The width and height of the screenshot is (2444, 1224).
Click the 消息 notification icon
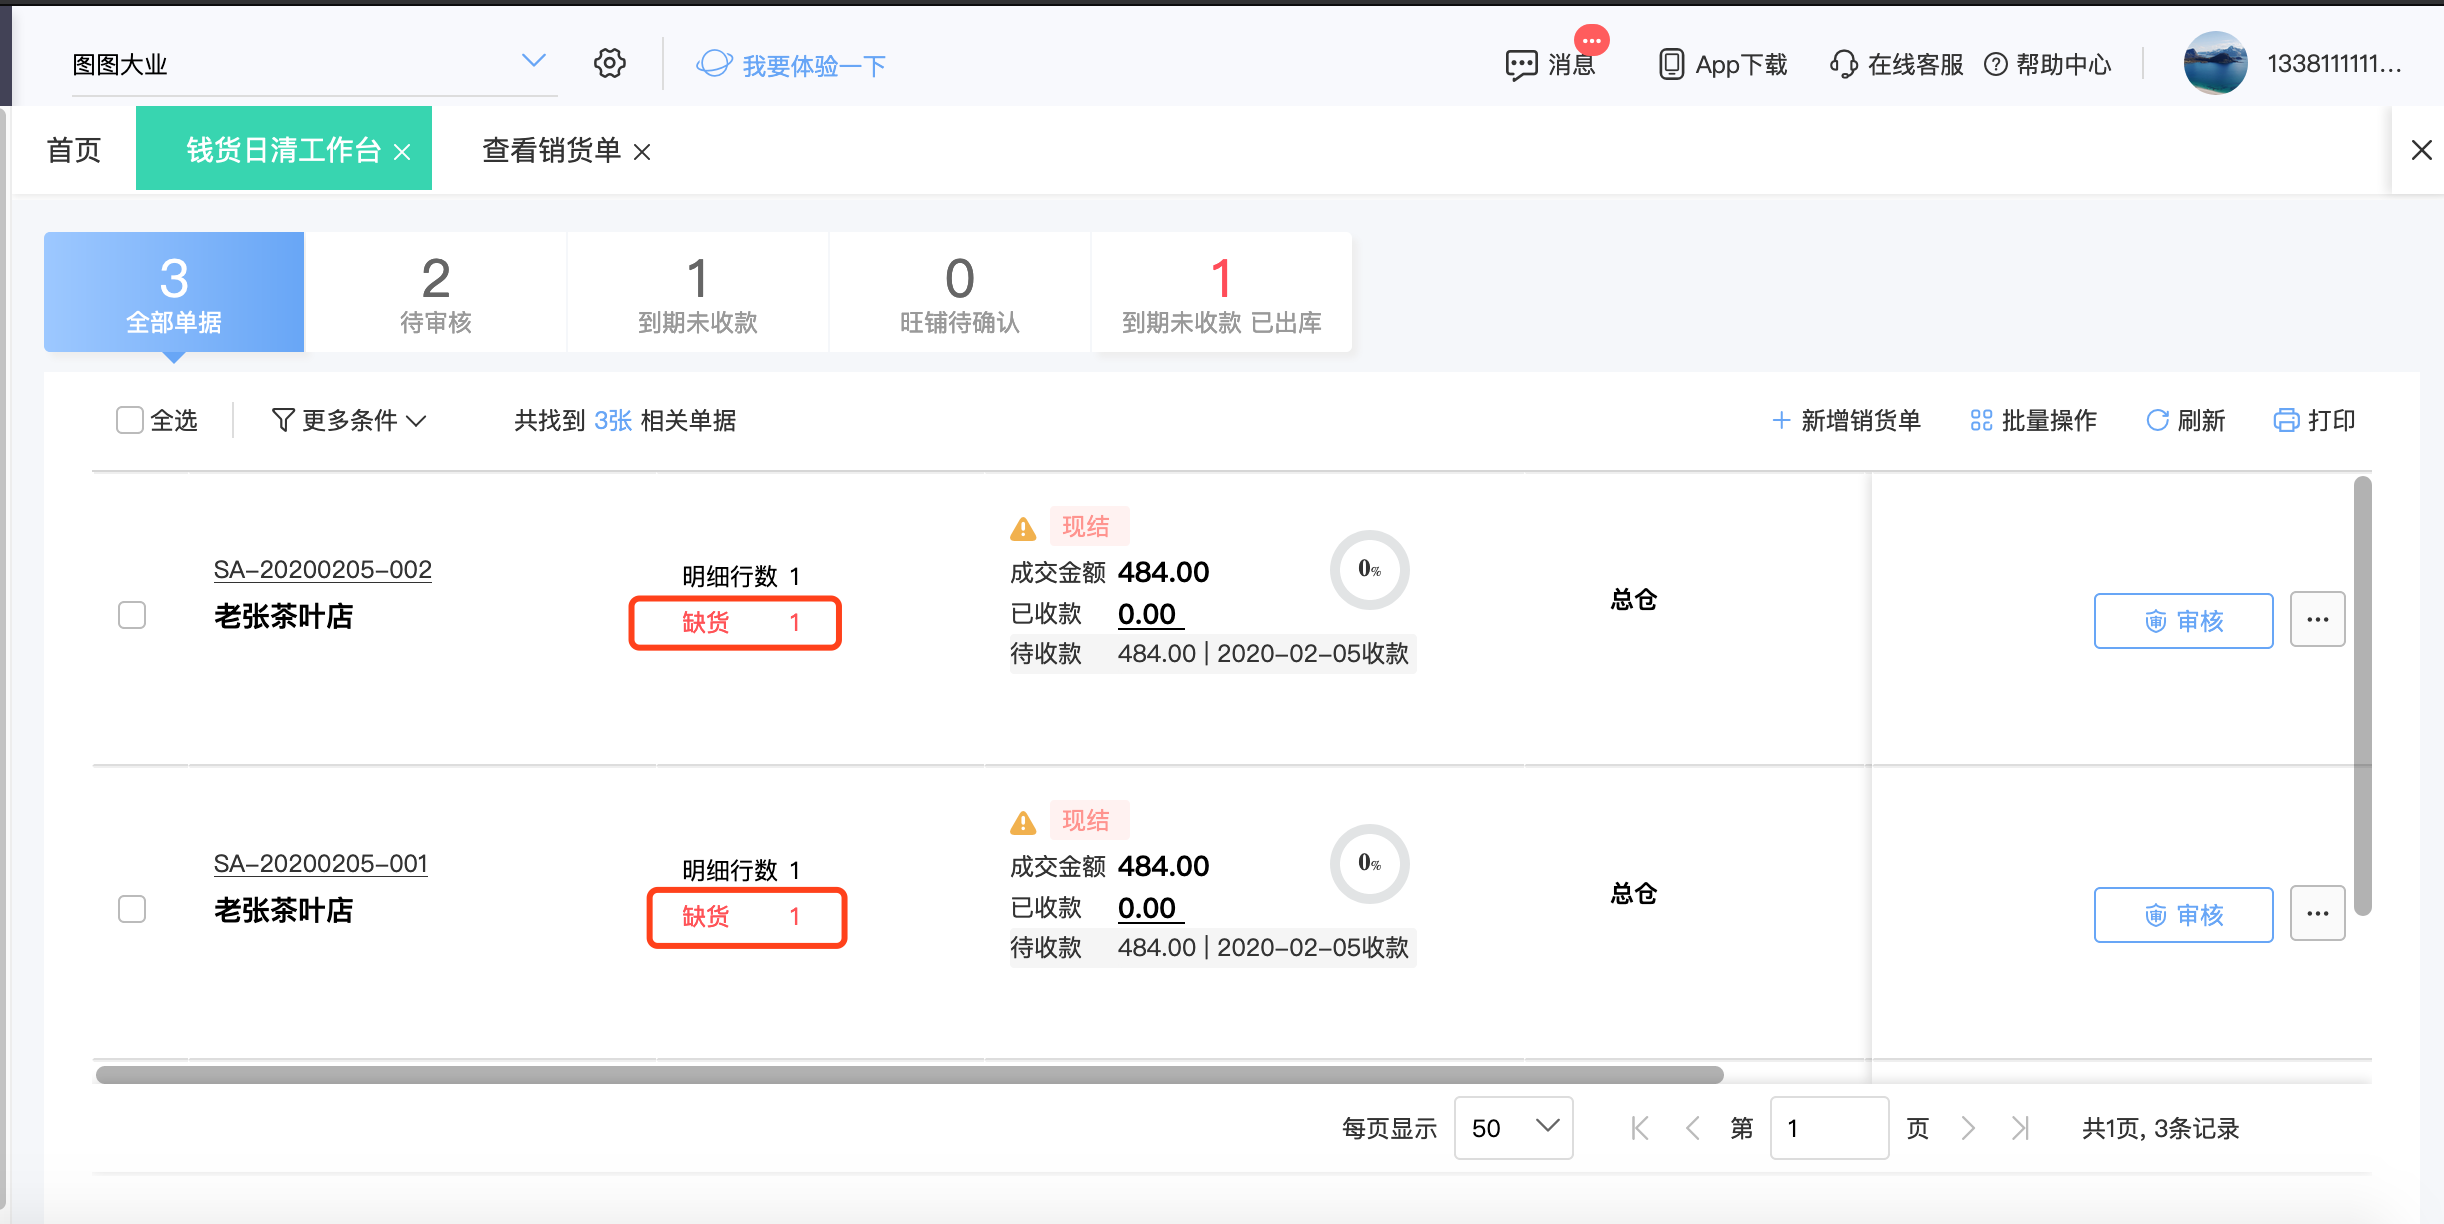[x=1551, y=62]
